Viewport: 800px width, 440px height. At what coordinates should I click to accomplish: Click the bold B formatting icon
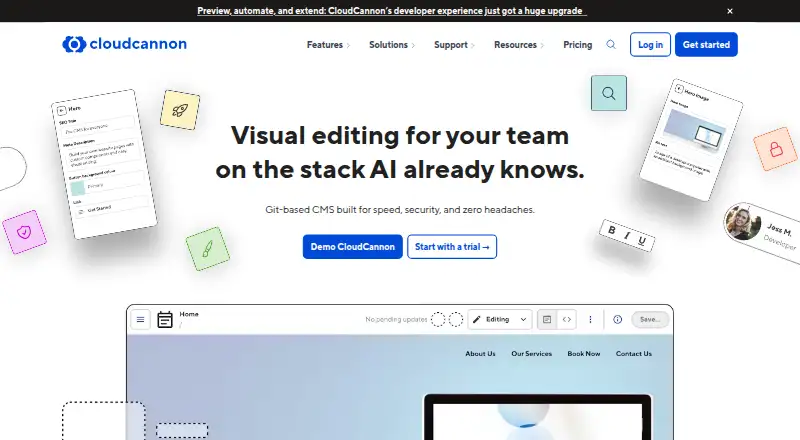coord(611,230)
